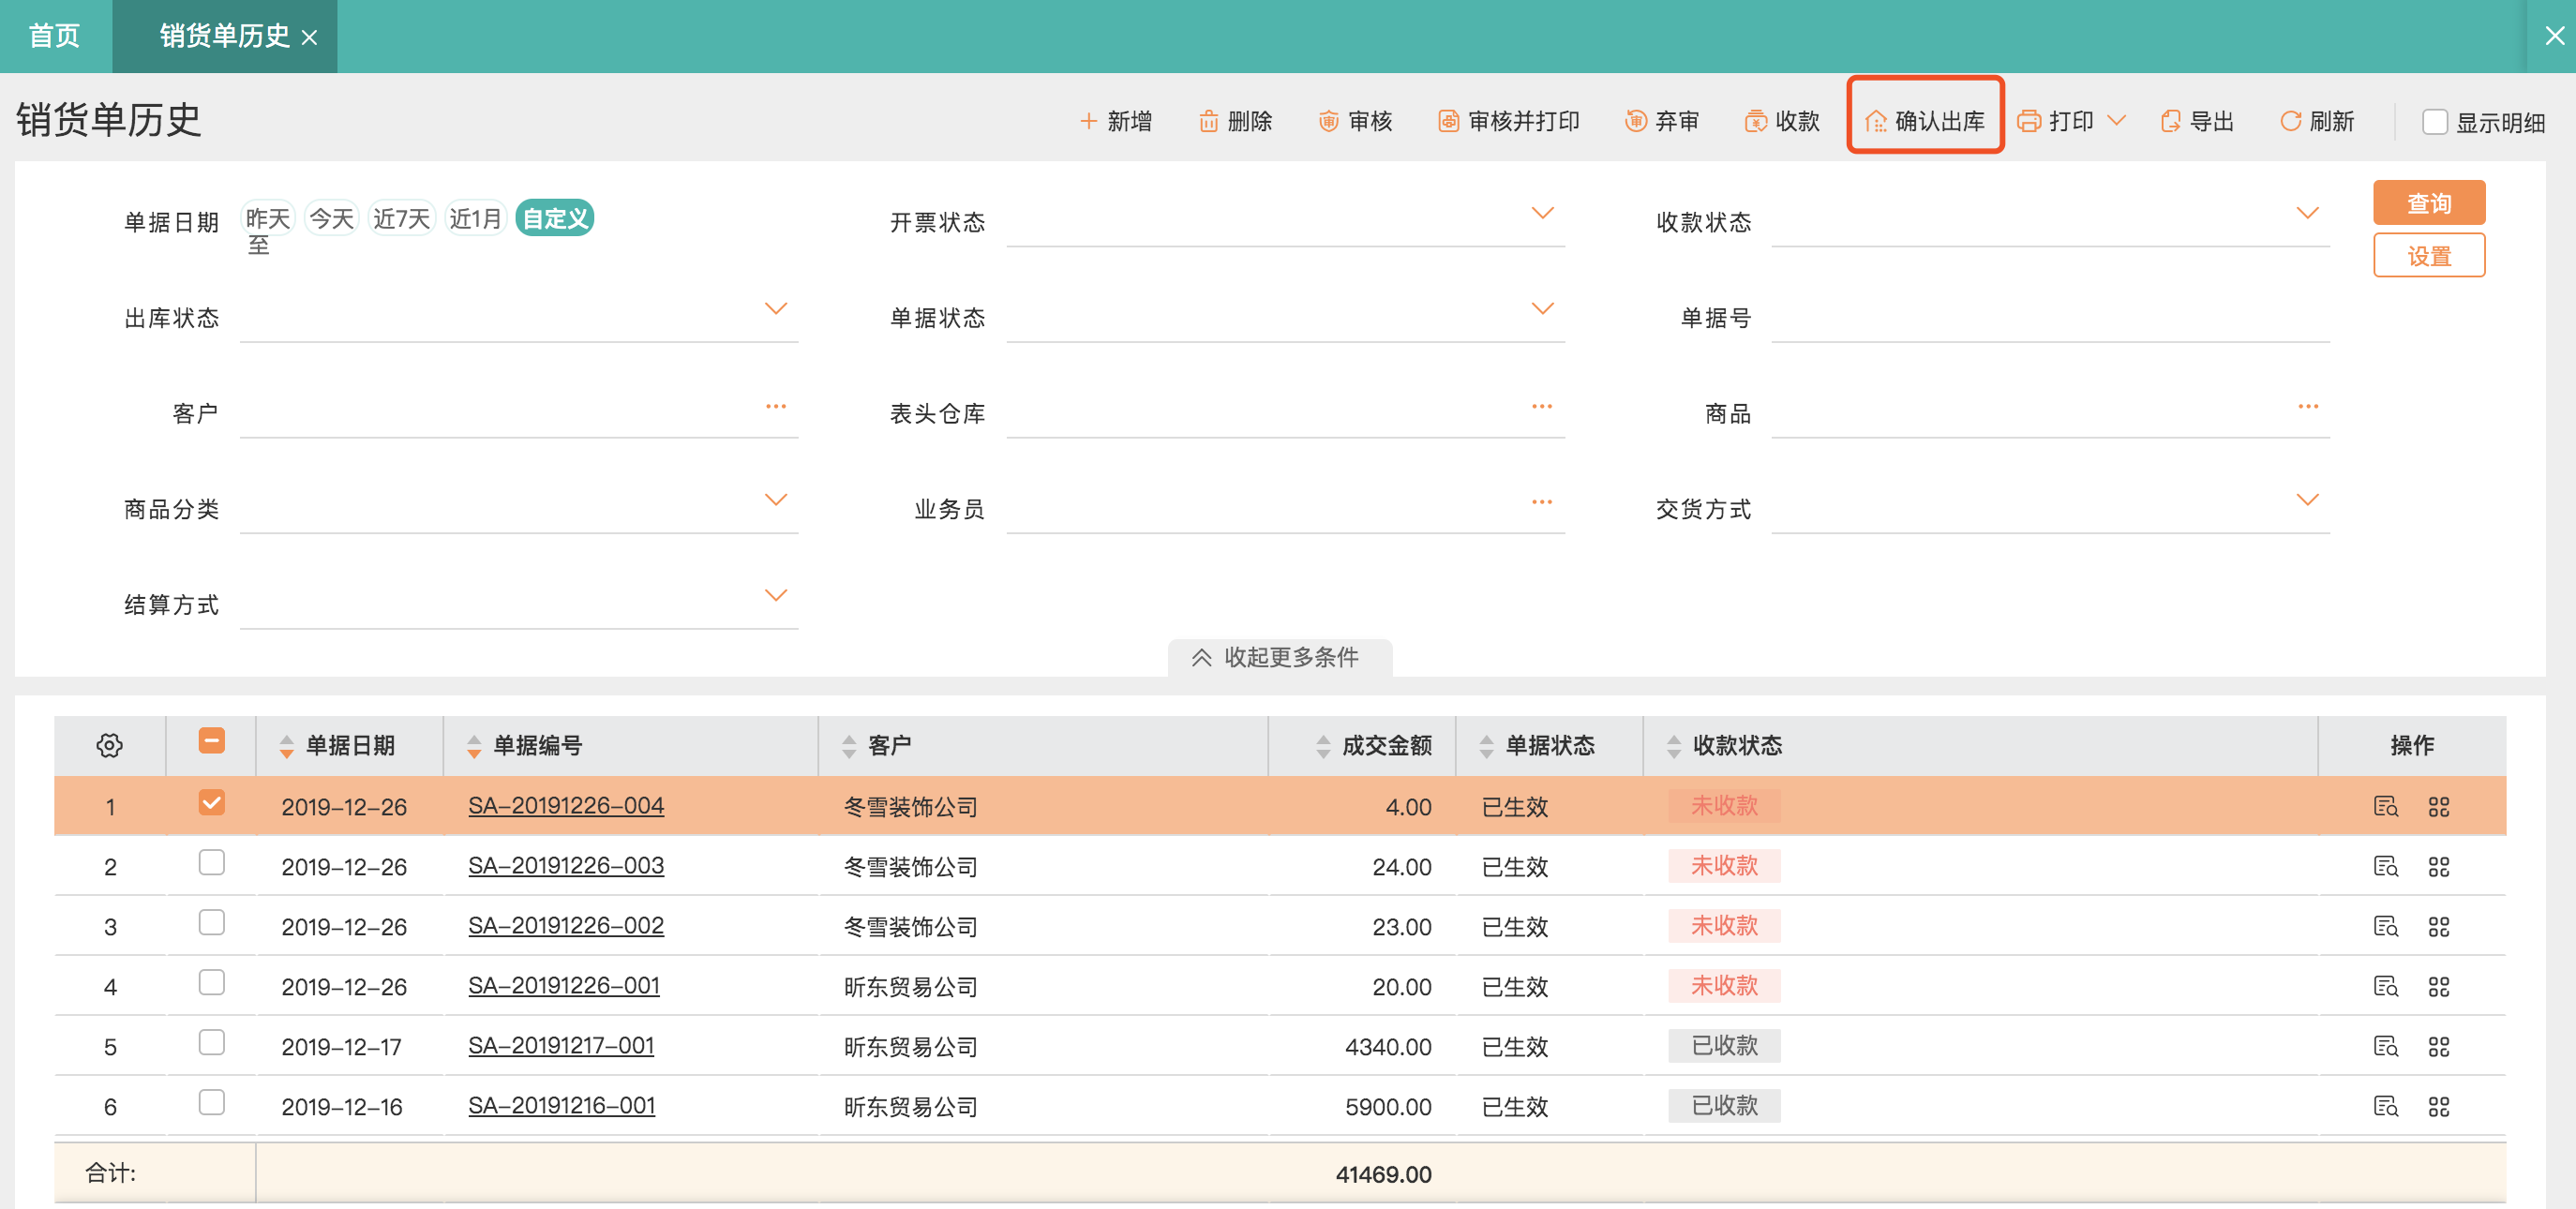Check the first row checkbox for SA-20191226-004
Screen dimensions: 2576x1209
click(209, 803)
